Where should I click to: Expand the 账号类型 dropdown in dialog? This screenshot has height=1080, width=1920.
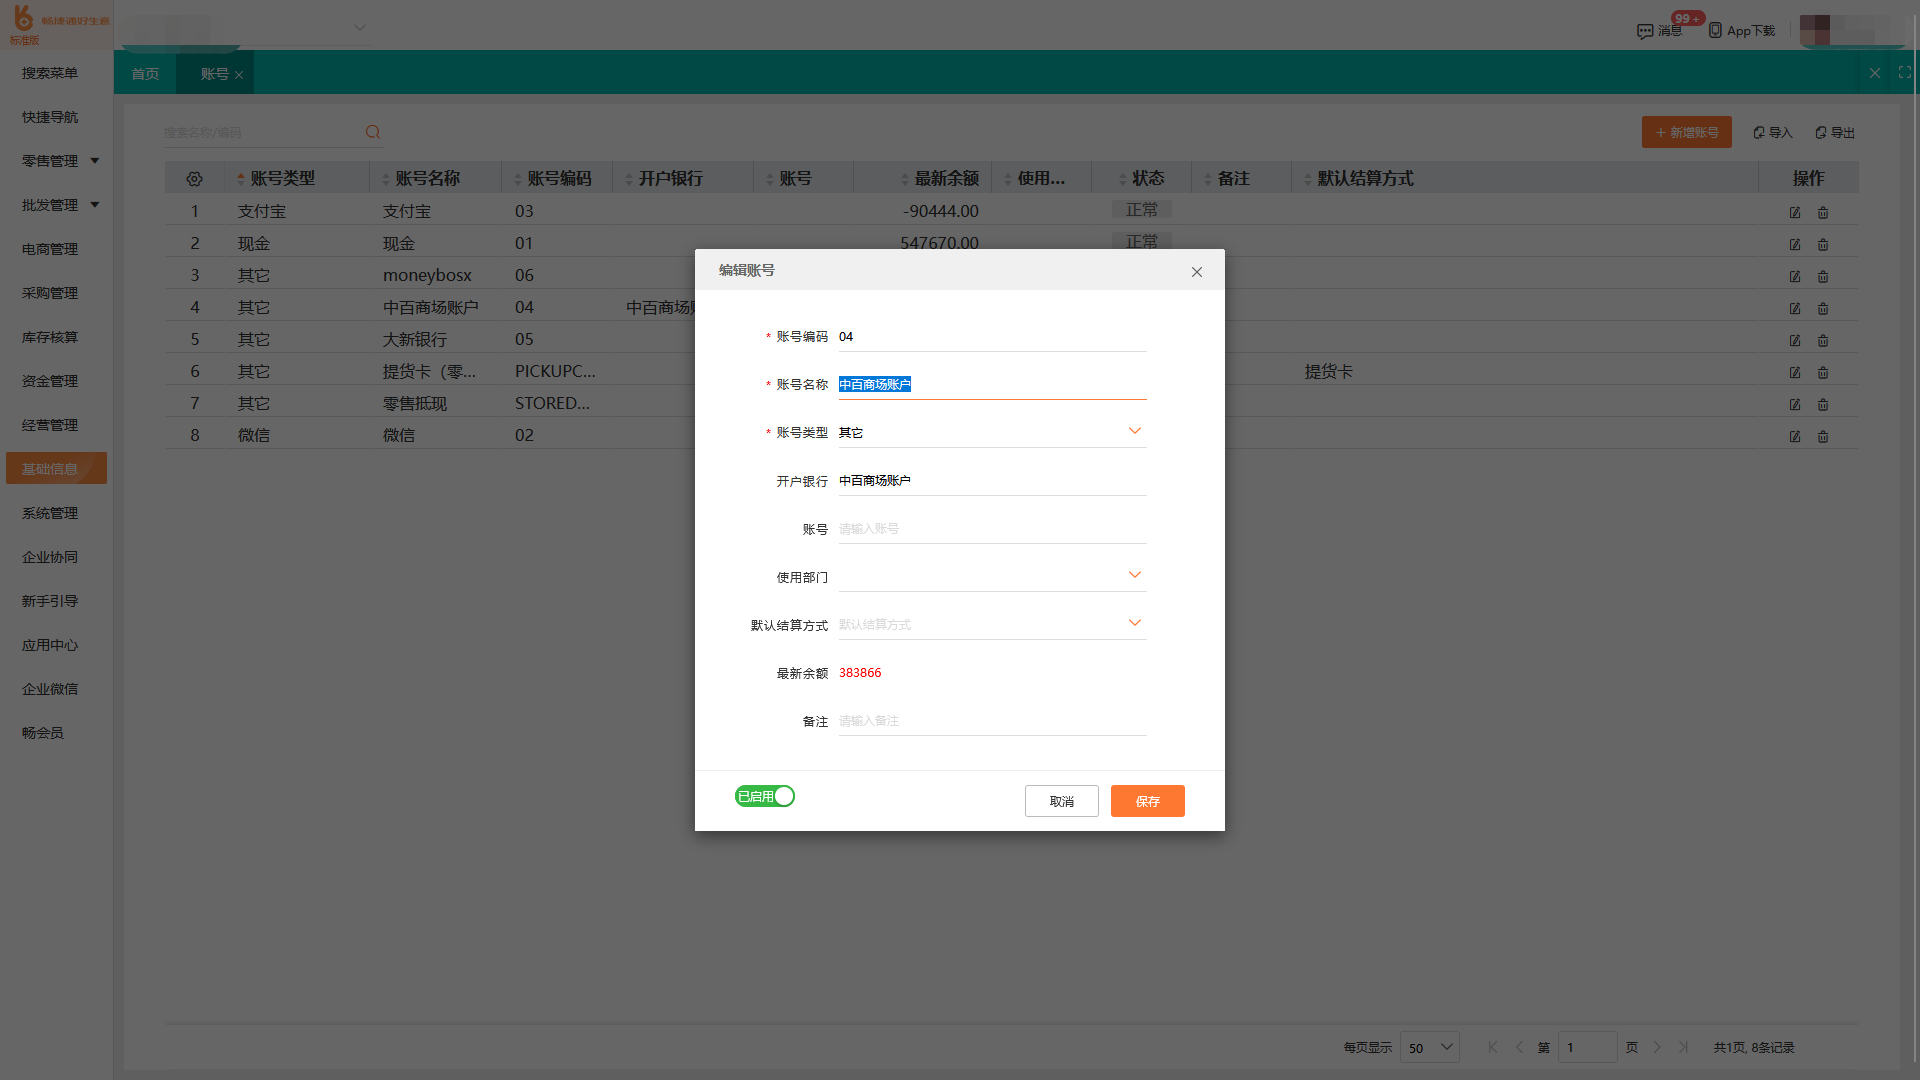(x=1134, y=431)
